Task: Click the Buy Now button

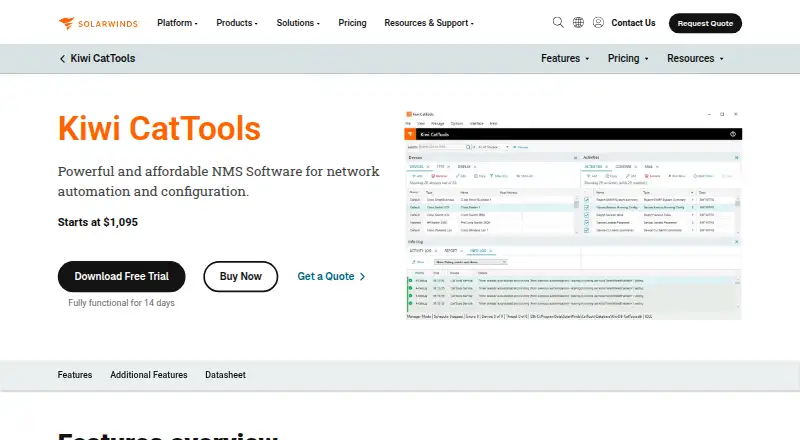Action: [x=241, y=277]
